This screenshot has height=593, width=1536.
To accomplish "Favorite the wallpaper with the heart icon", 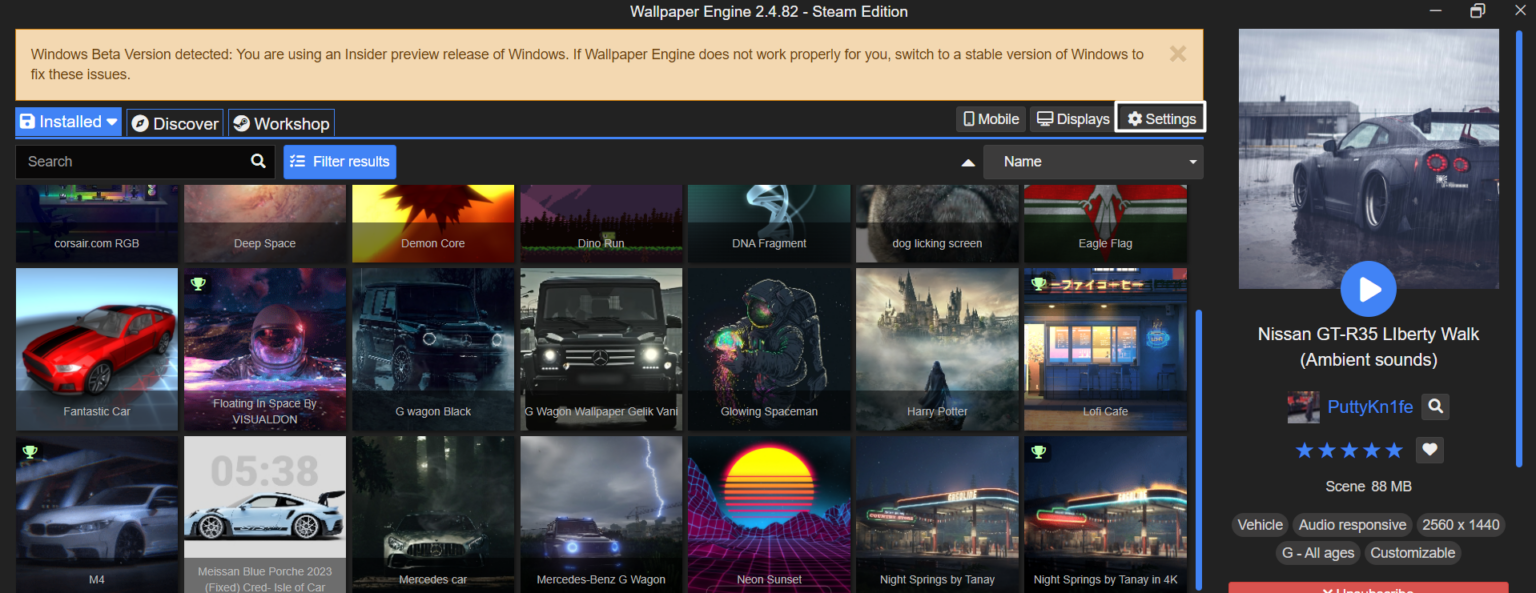I will 1429,450.
